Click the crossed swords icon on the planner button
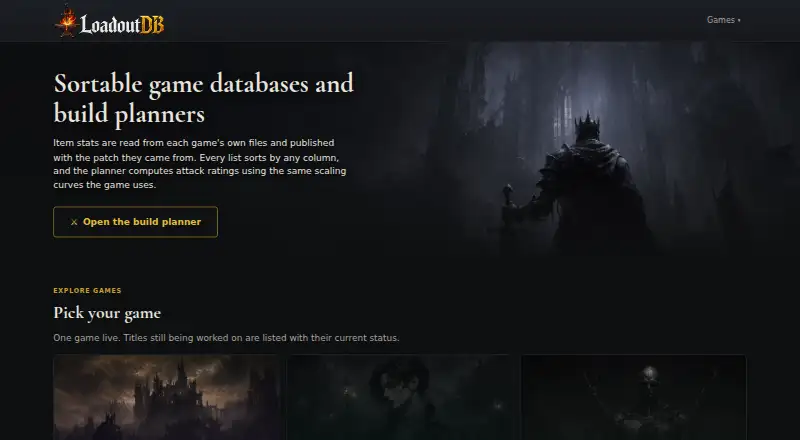800x440 pixels. 74,222
